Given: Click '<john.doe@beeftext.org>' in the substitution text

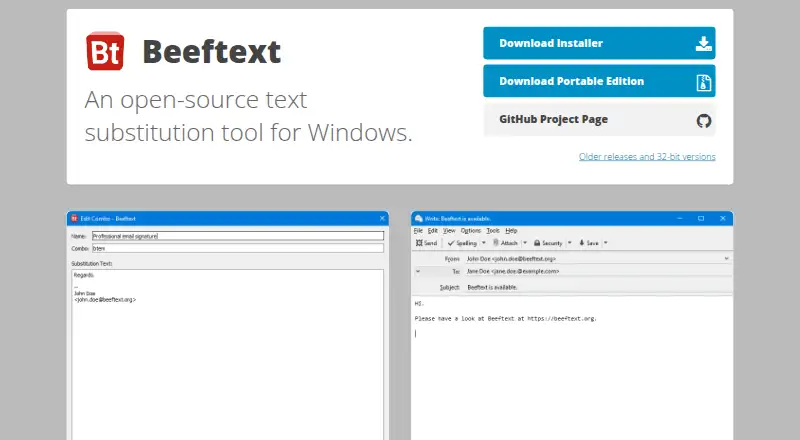Looking at the screenshot, I should [x=105, y=300].
